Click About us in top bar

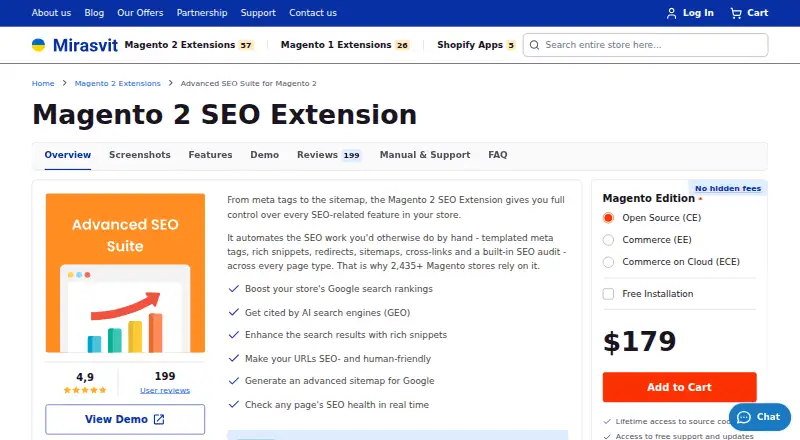point(52,13)
